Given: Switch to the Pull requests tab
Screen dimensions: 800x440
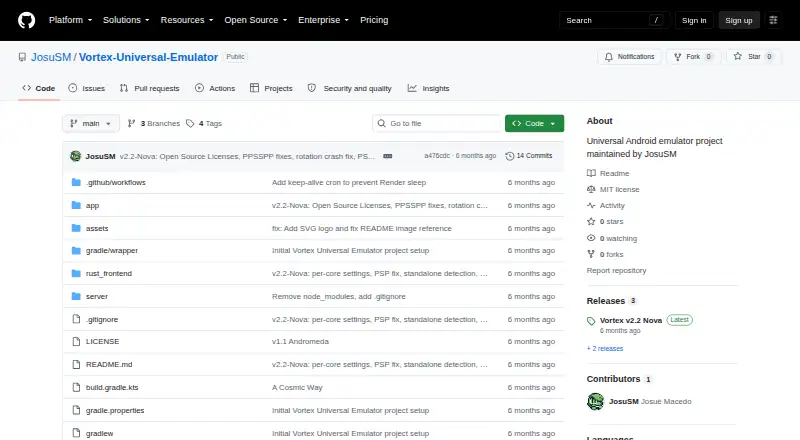Looking at the screenshot, I should pos(149,88).
